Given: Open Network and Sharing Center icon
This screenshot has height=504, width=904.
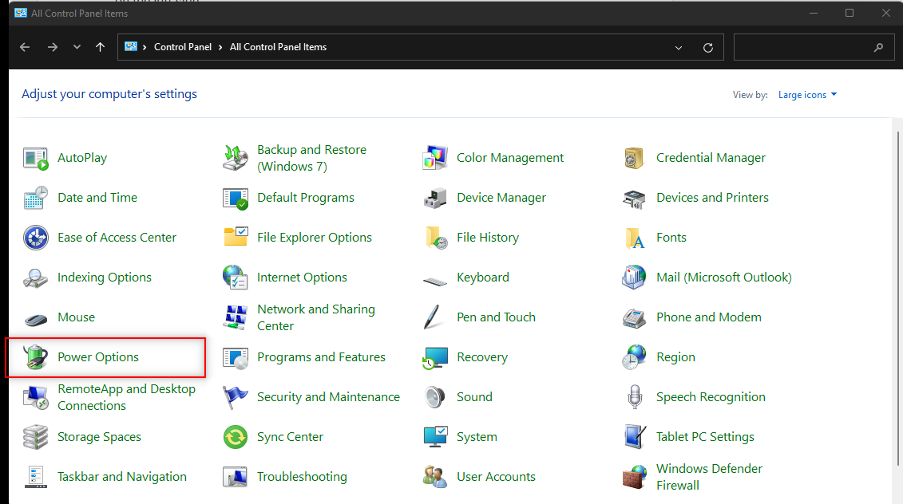Looking at the screenshot, I should (235, 317).
